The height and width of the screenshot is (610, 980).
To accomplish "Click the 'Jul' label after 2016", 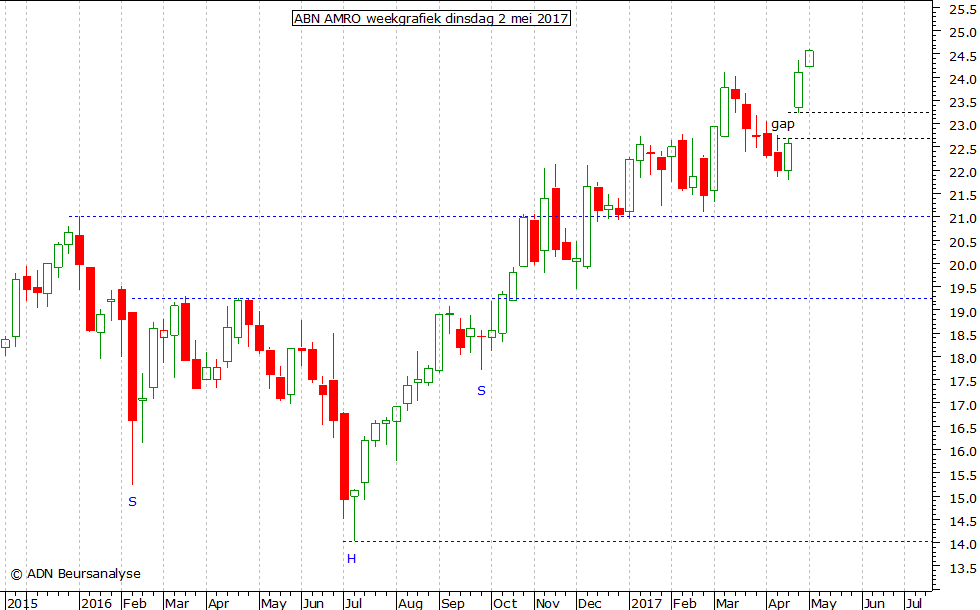I will tap(353, 603).
